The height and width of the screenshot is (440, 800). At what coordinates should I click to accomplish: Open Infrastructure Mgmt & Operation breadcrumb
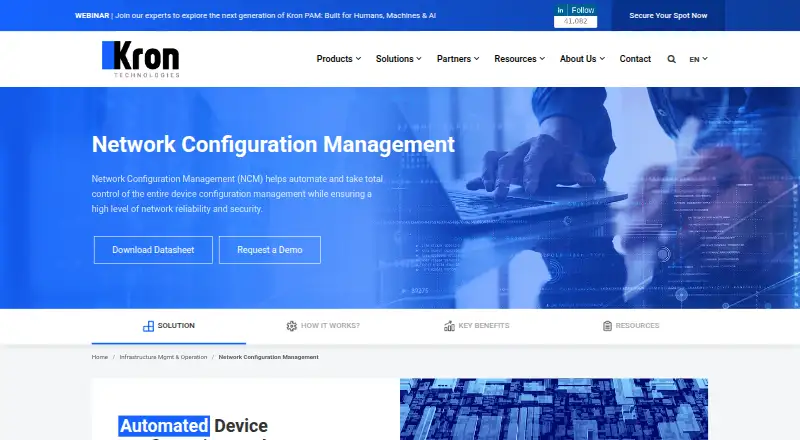click(x=163, y=357)
